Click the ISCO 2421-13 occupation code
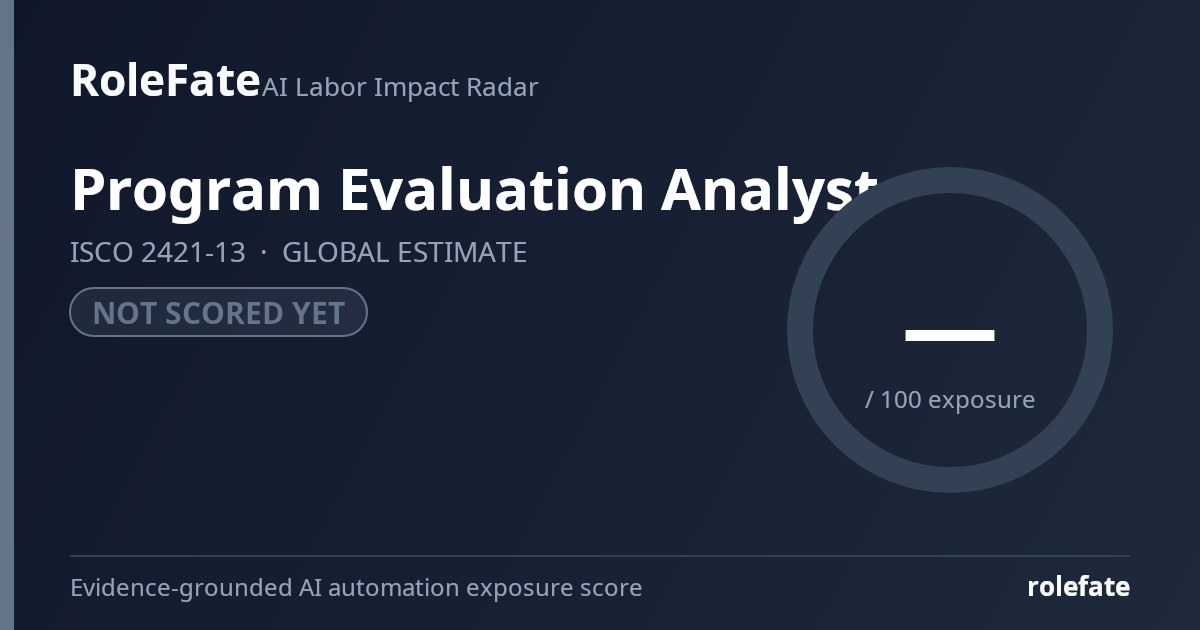 click(x=158, y=252)
